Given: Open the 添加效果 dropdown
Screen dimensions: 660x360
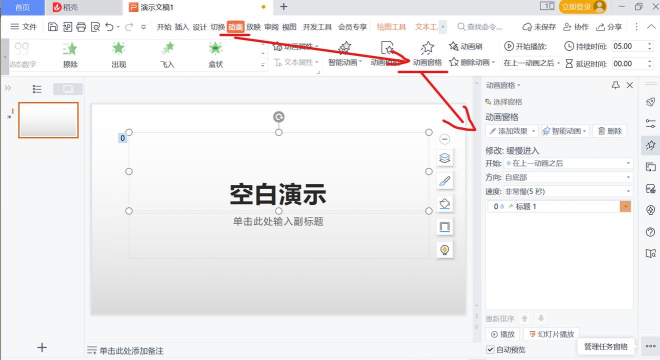Looking at the screenshot, I should point(512,131).
